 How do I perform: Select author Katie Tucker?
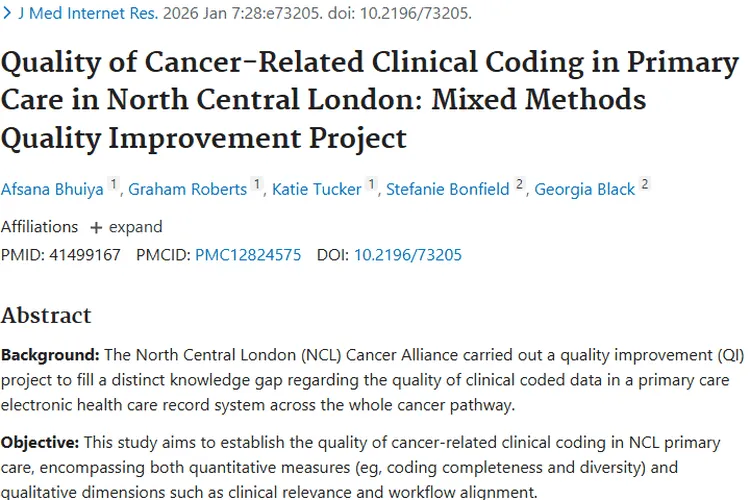317,189
